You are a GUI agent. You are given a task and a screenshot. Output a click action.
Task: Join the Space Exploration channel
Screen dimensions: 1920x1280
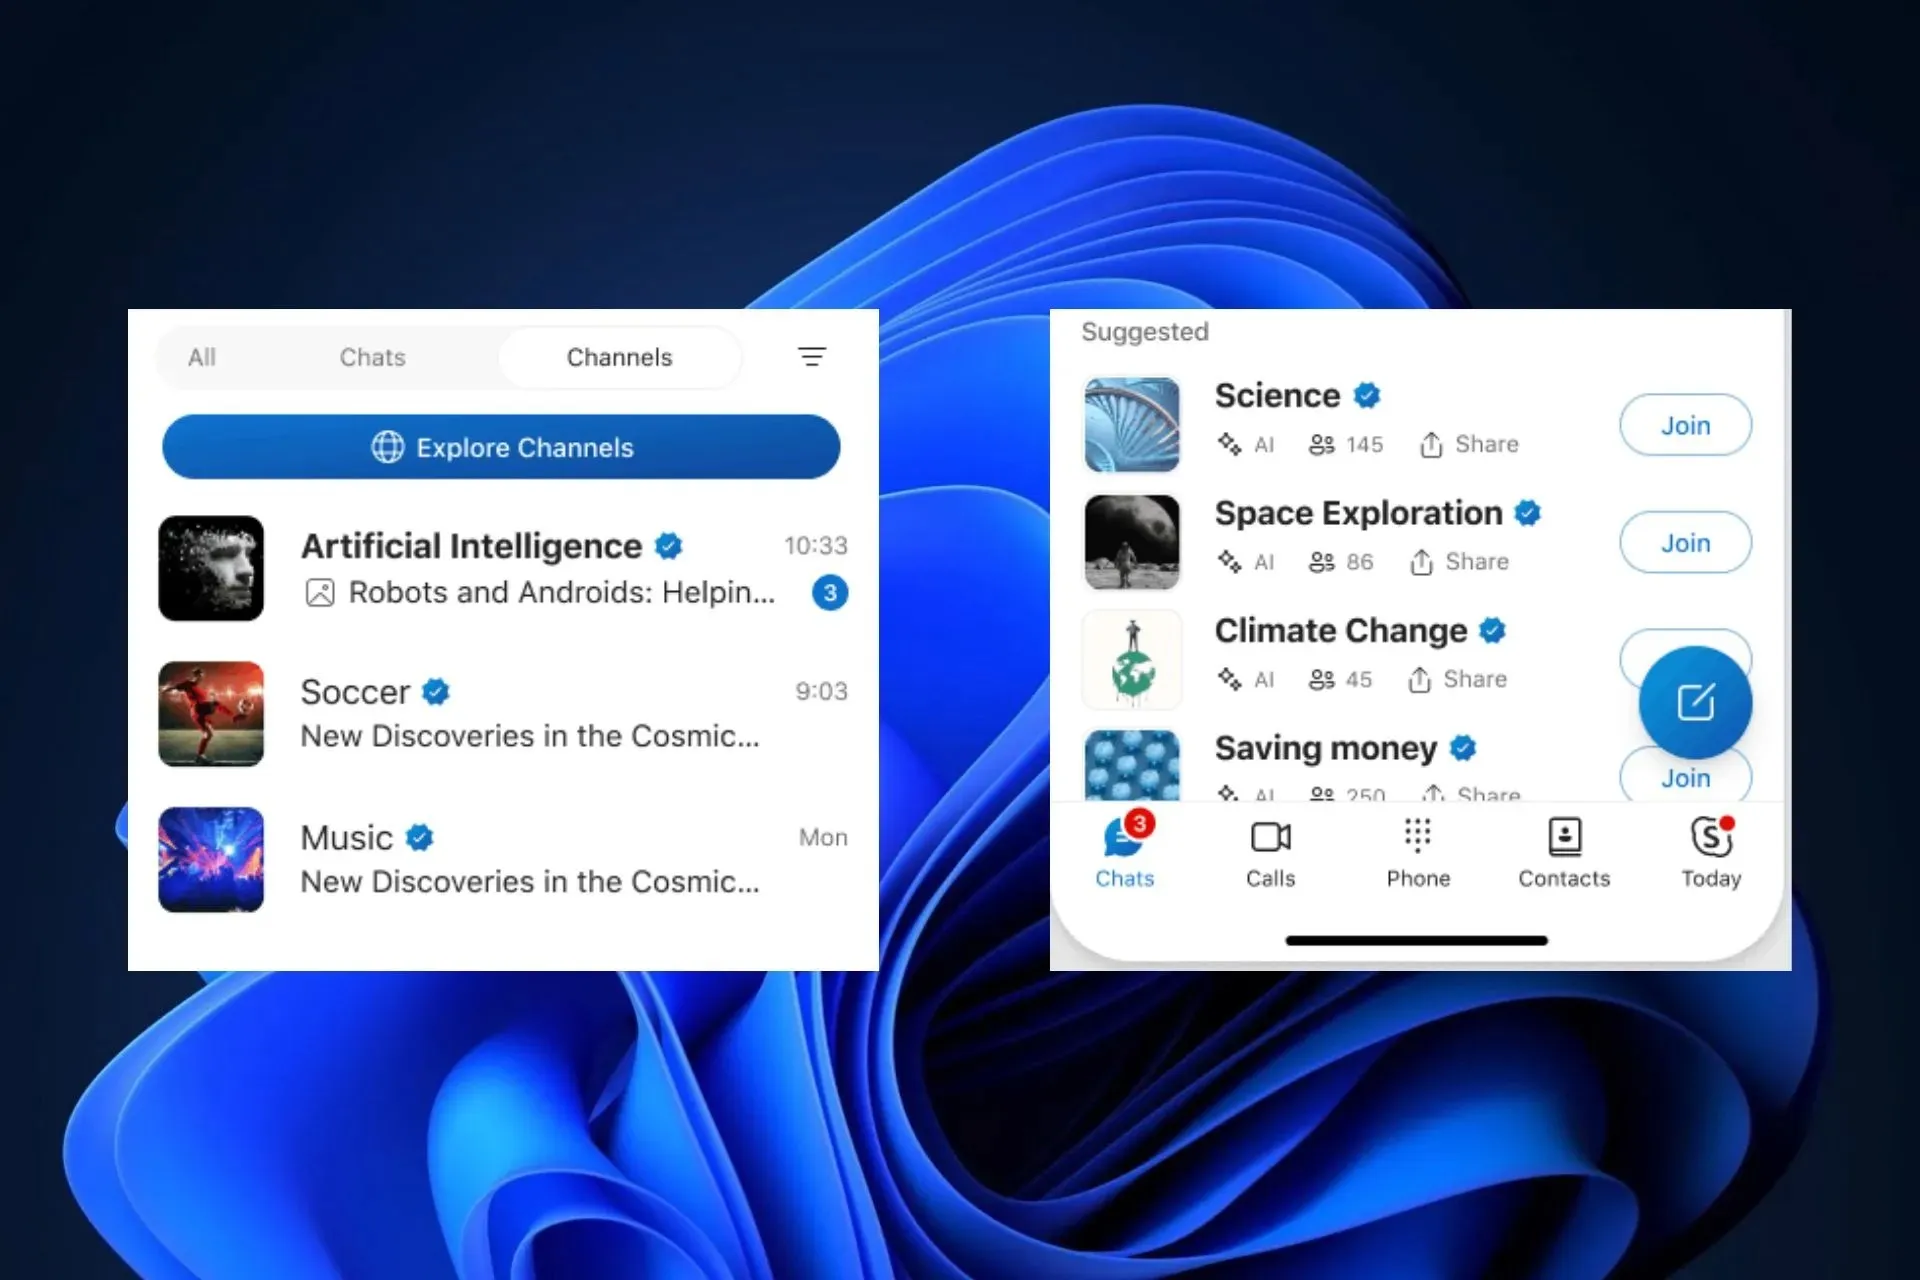click(1686, 541)
